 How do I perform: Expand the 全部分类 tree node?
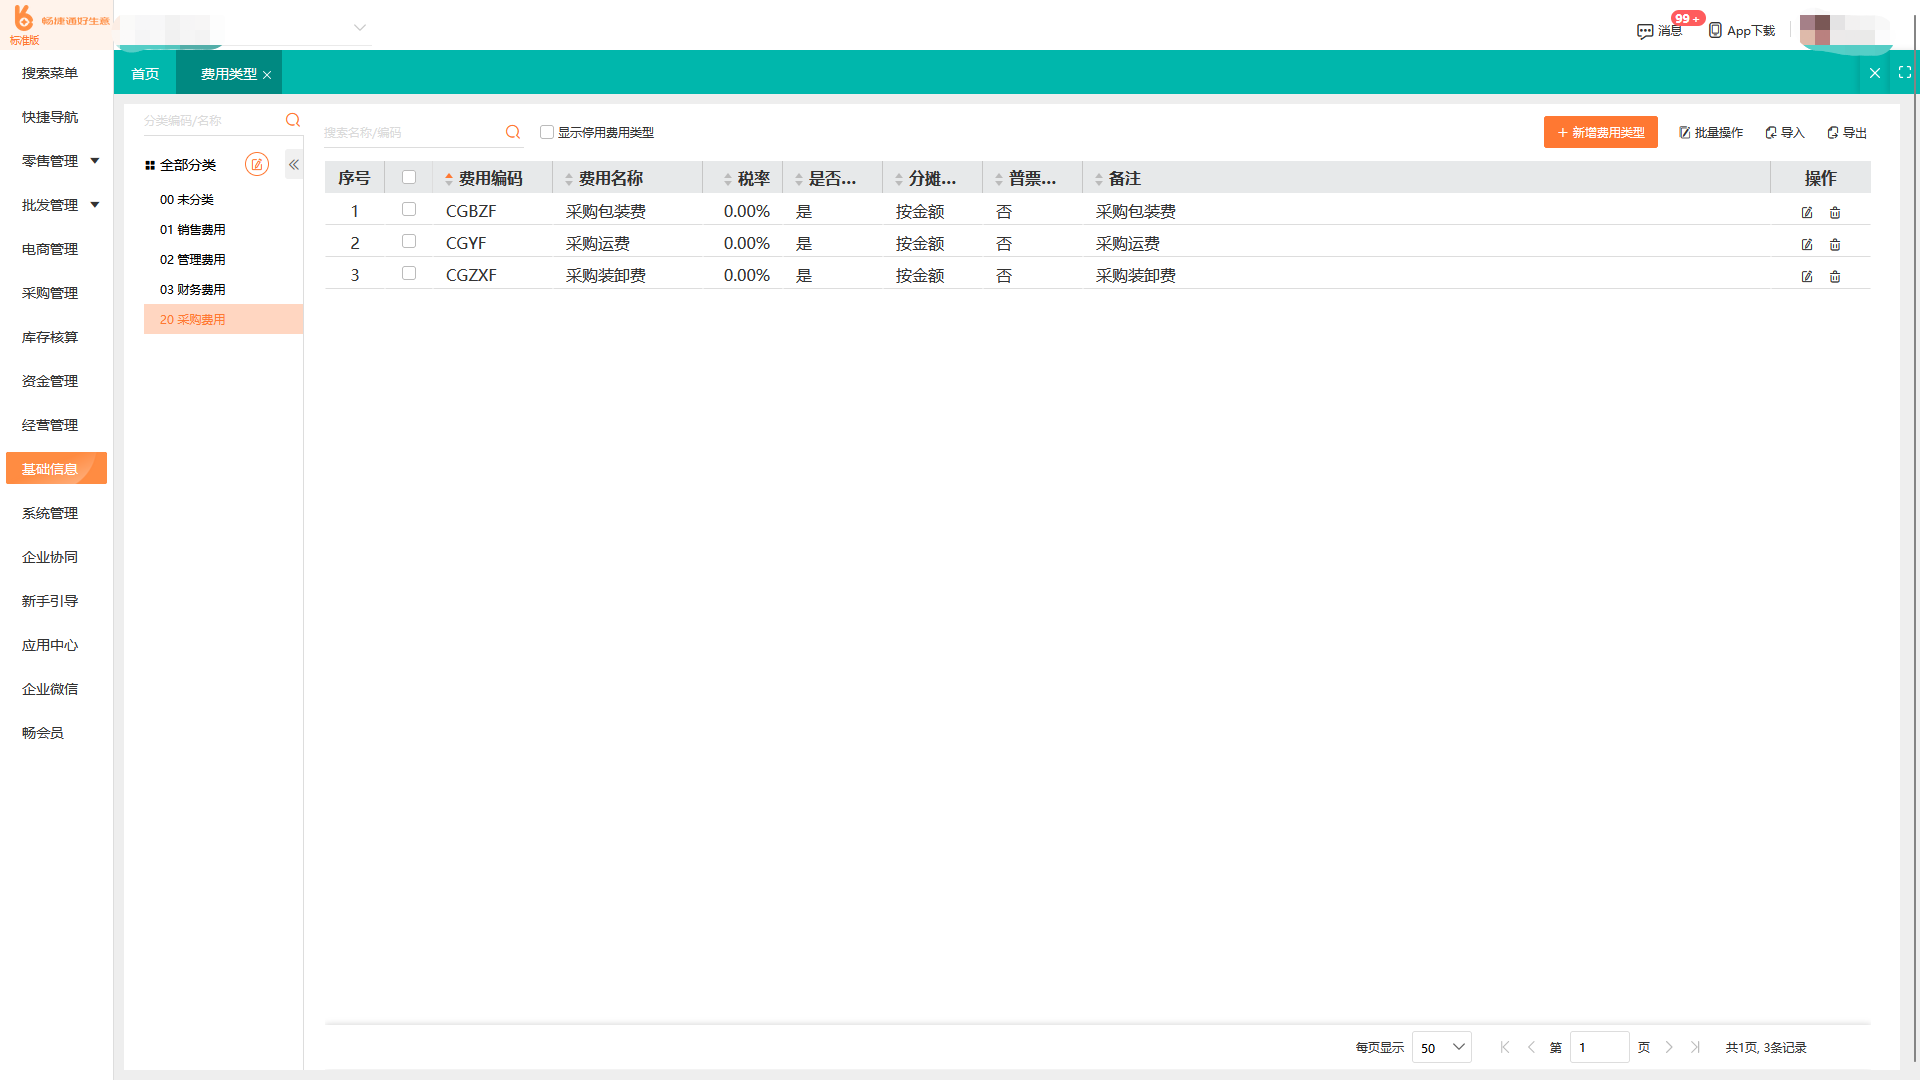(x=150, y=165)
